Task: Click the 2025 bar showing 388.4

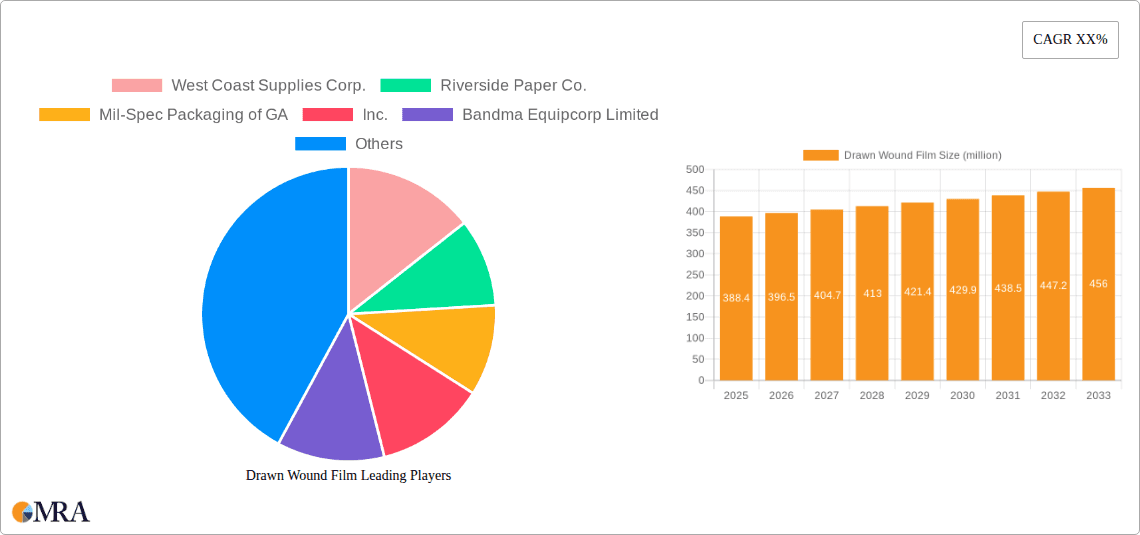Action: (736, 298)
